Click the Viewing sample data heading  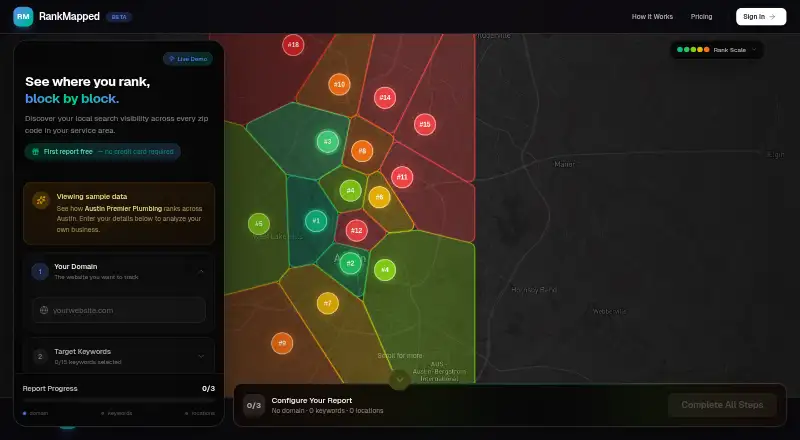pyautogui.click(x=92, y=197)
